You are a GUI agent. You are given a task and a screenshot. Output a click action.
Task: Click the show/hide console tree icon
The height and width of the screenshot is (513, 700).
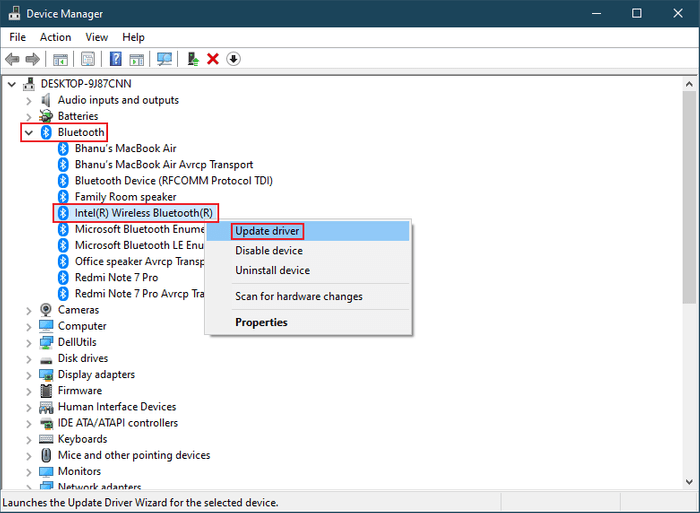(x=60, y=59)
